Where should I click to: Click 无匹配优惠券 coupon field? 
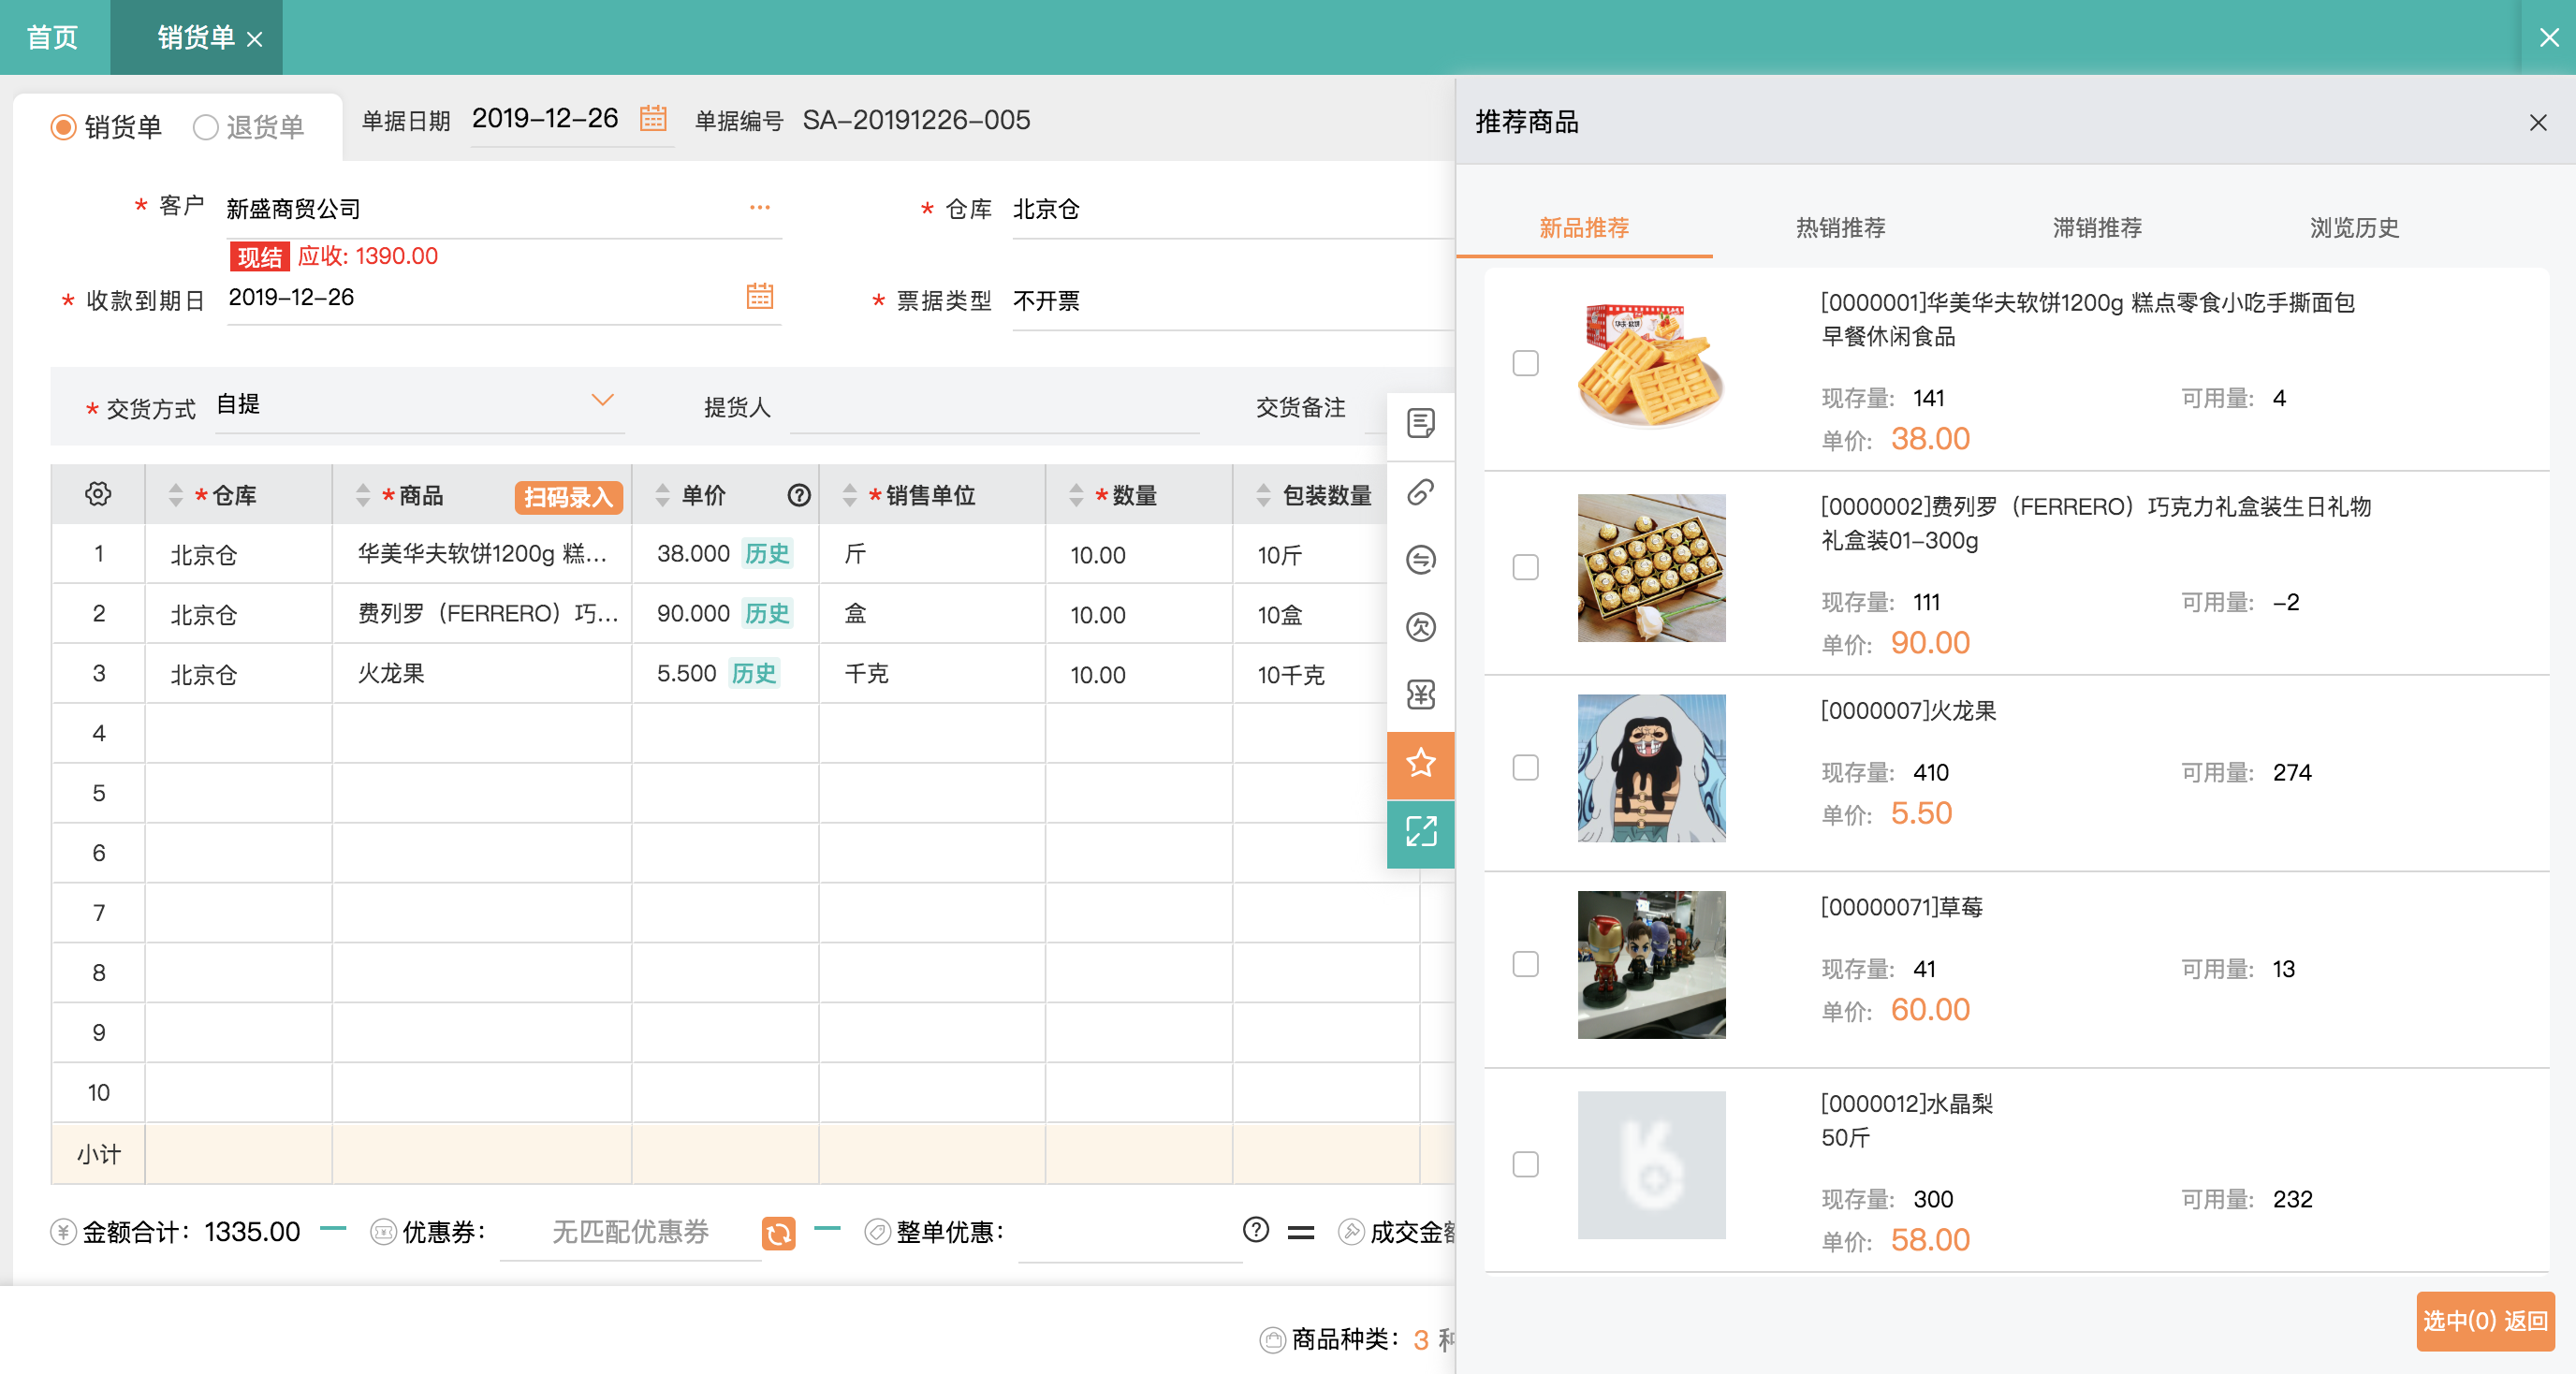(x=630, y=1231)
